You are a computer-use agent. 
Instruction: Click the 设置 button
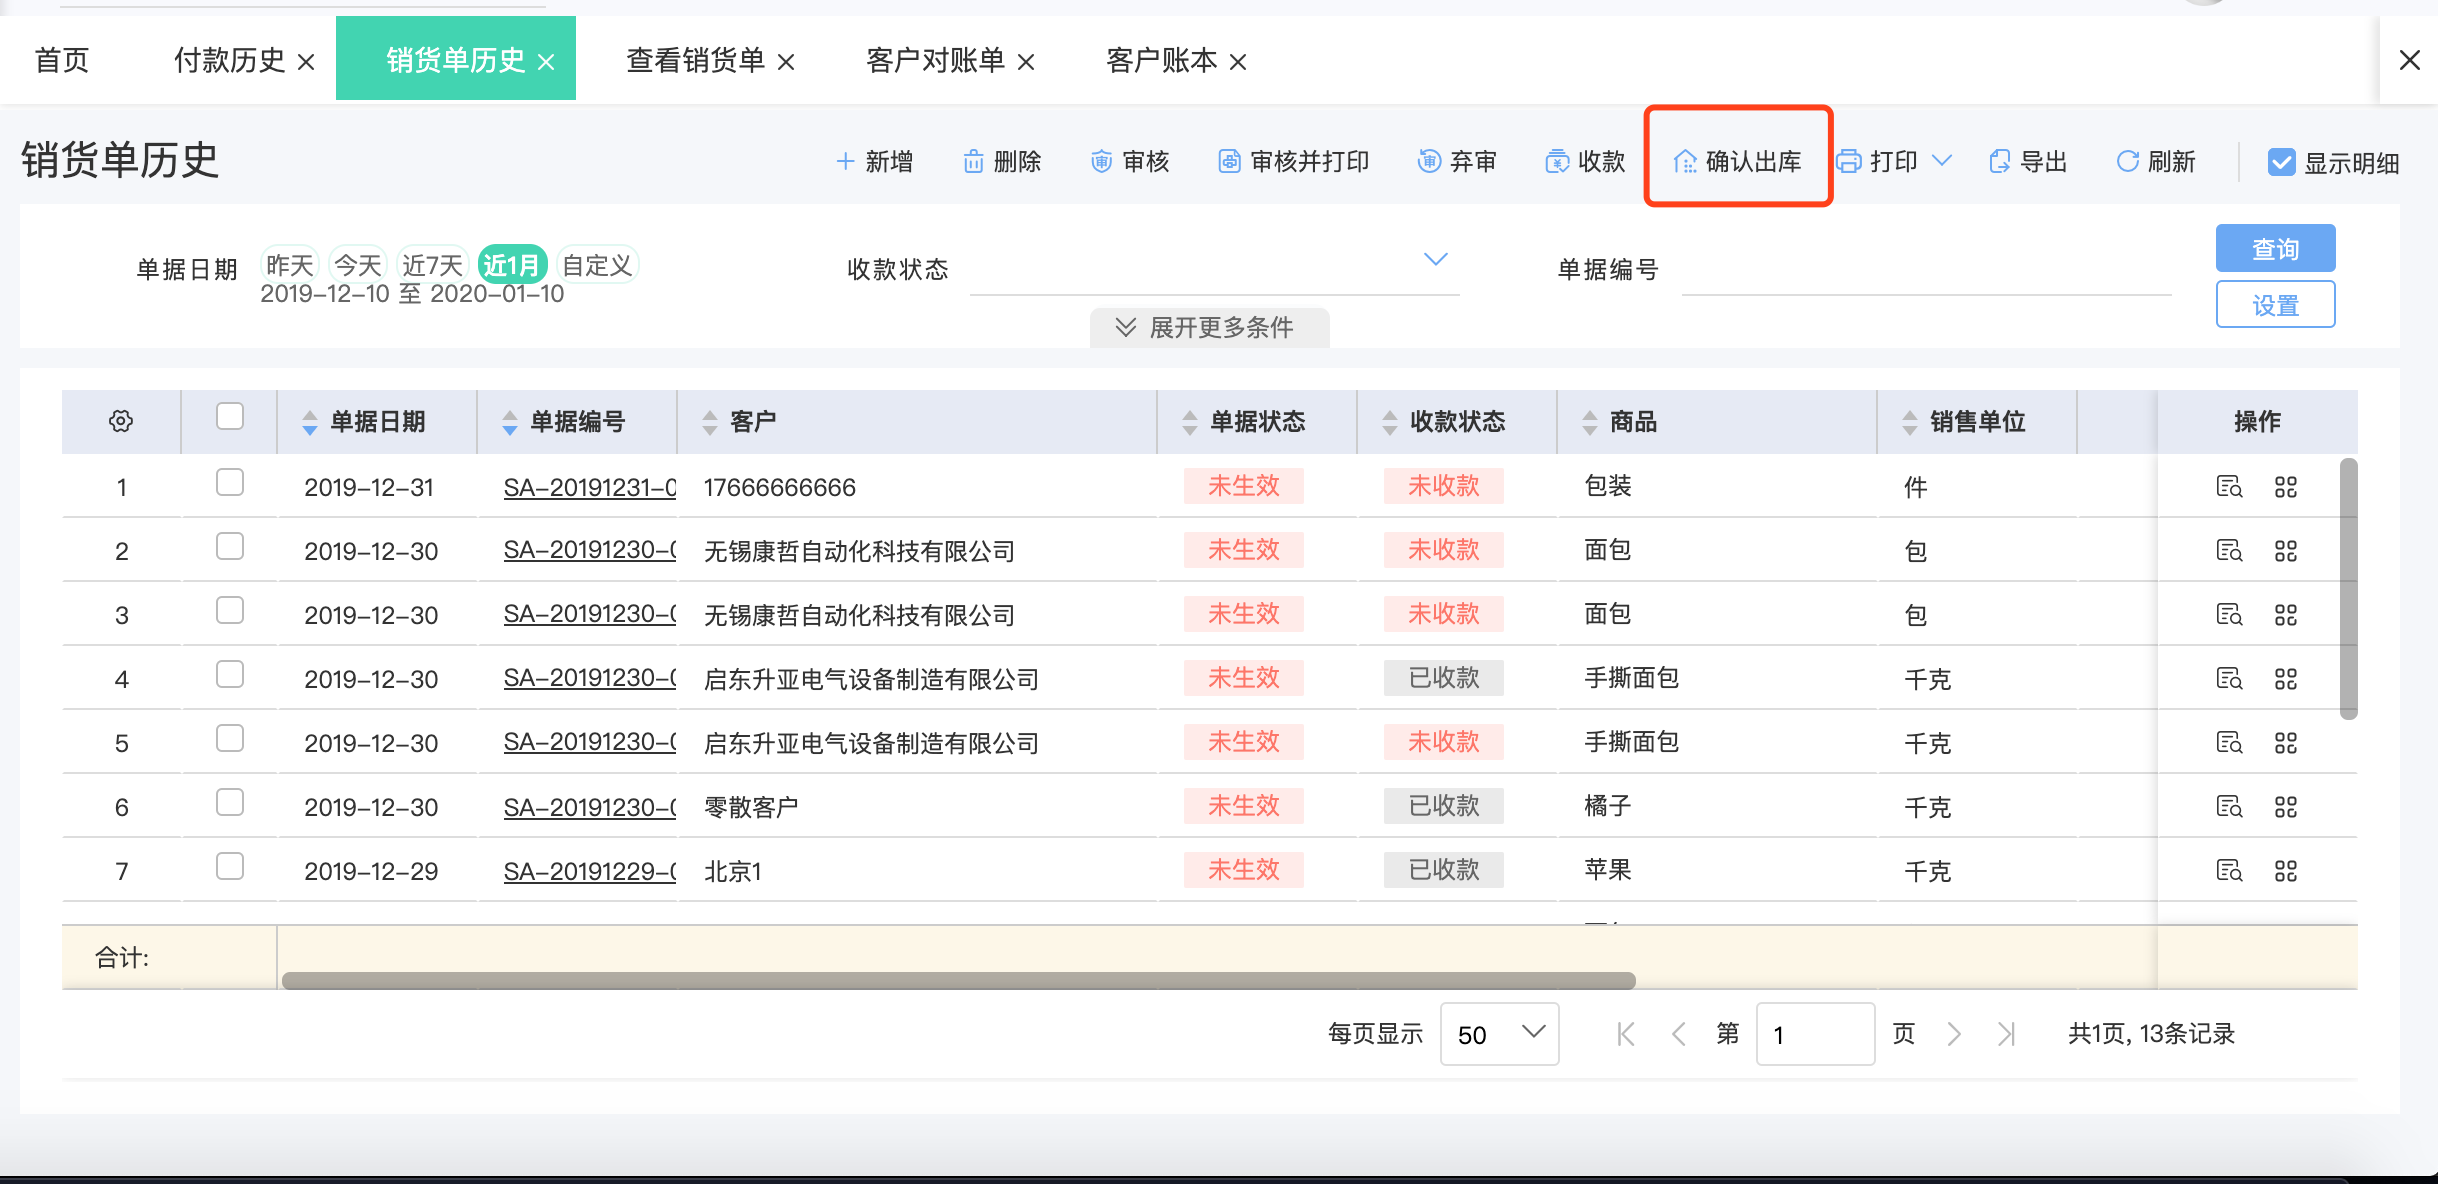[x=2270, y=303]
